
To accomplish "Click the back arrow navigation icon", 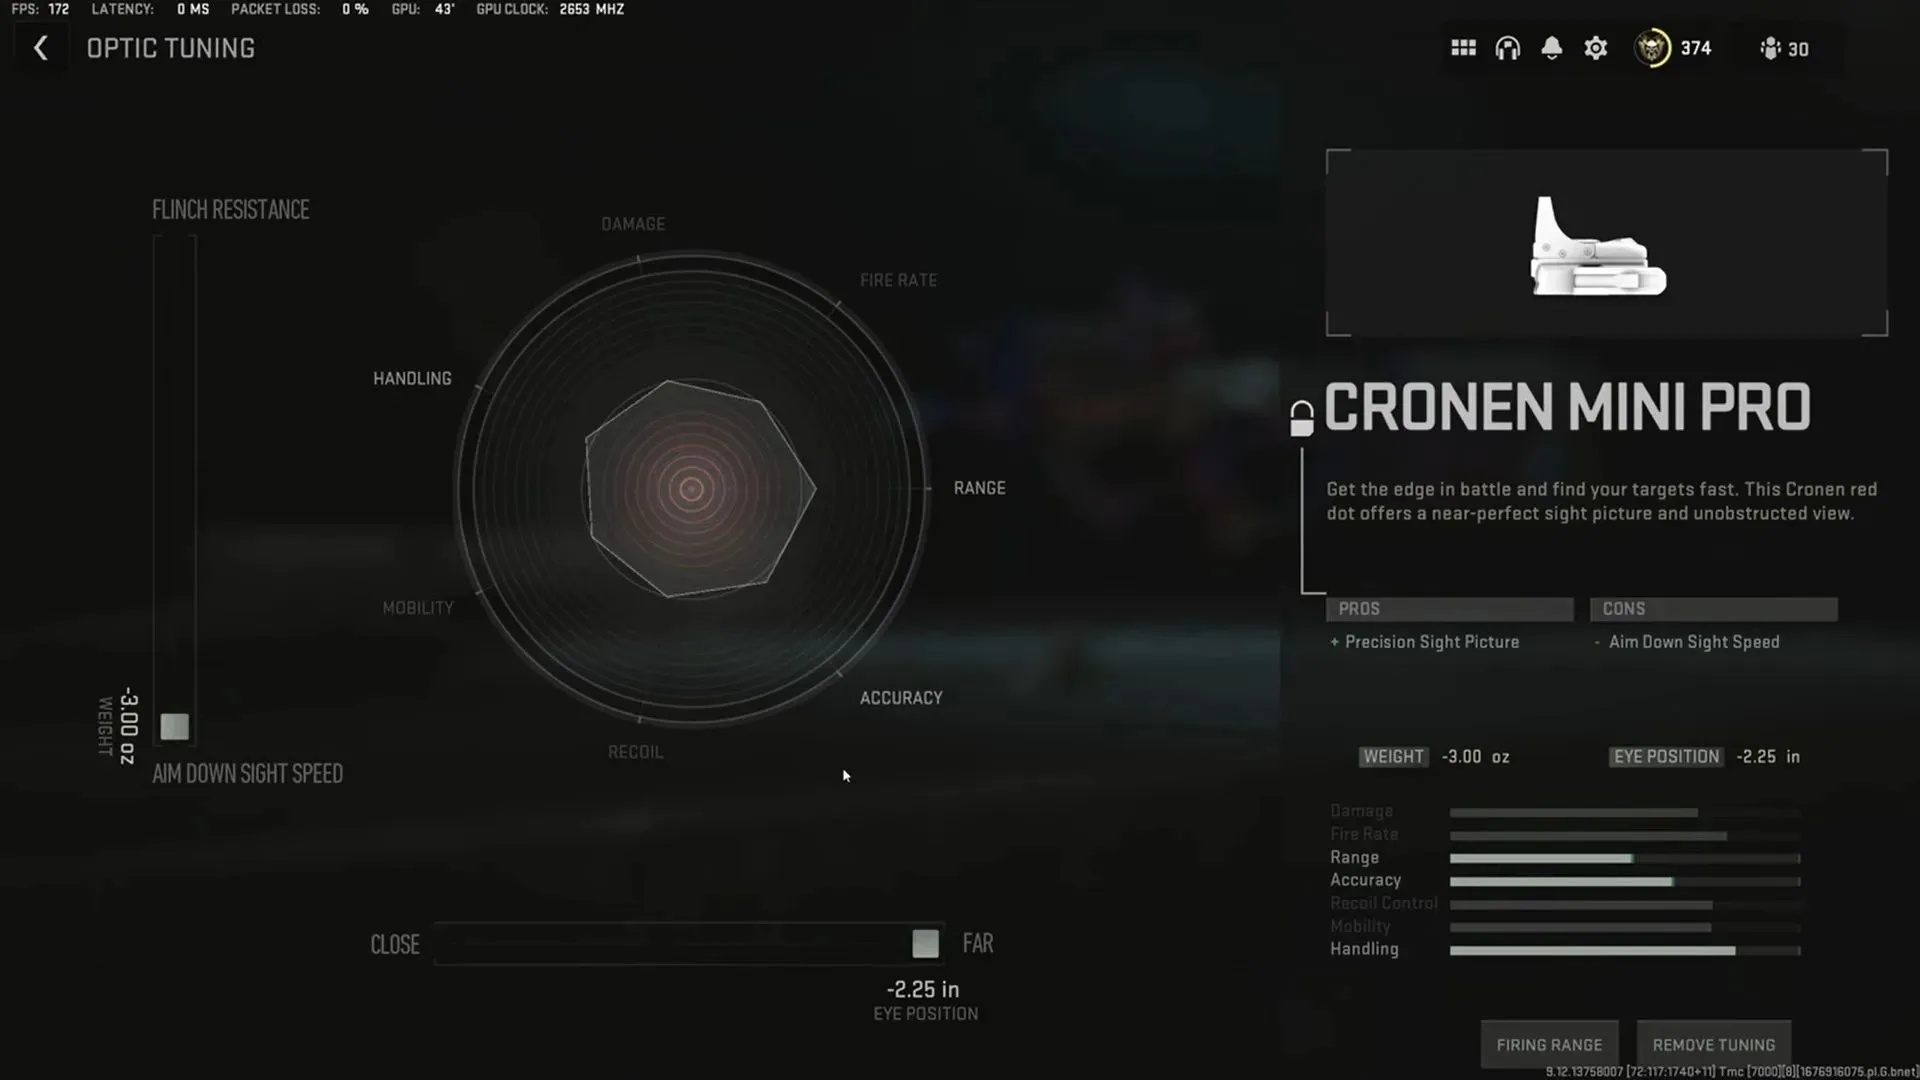I will click(x=38, y=49).
